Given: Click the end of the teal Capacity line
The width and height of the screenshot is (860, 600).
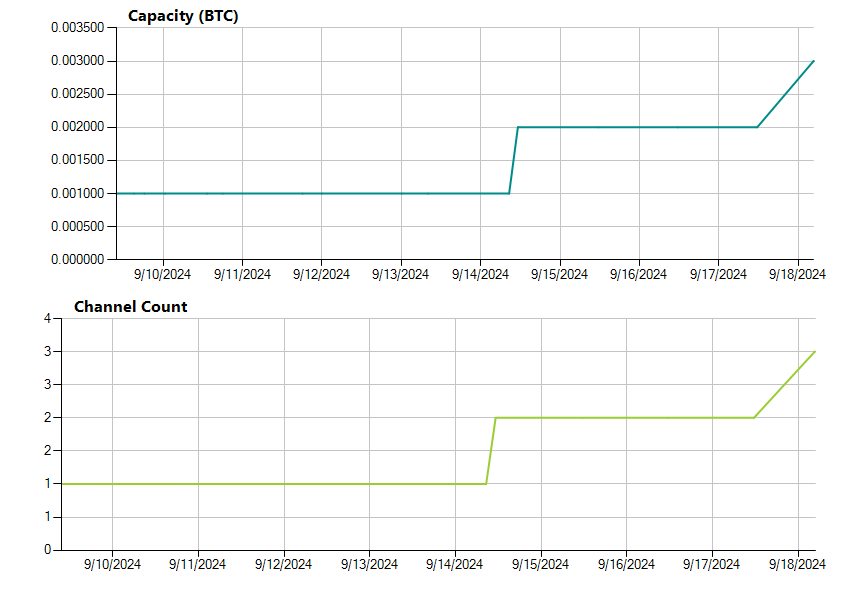Looking at the screenshot, I should point(813,61).
